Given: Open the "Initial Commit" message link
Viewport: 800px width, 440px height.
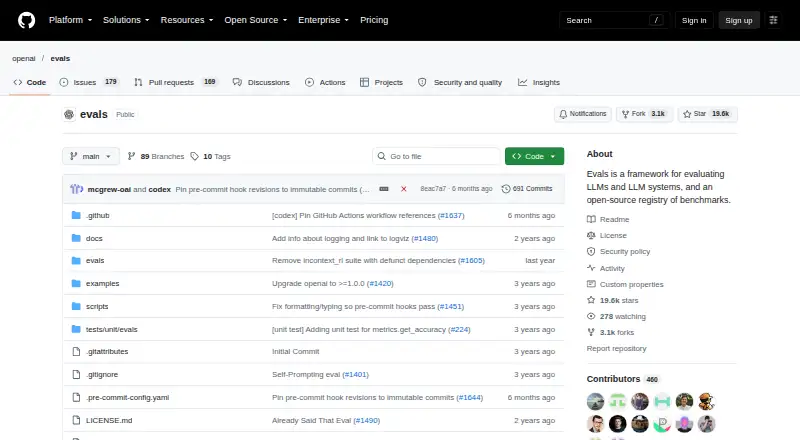Looking at the screenshot, I should [x=295, y=351].
